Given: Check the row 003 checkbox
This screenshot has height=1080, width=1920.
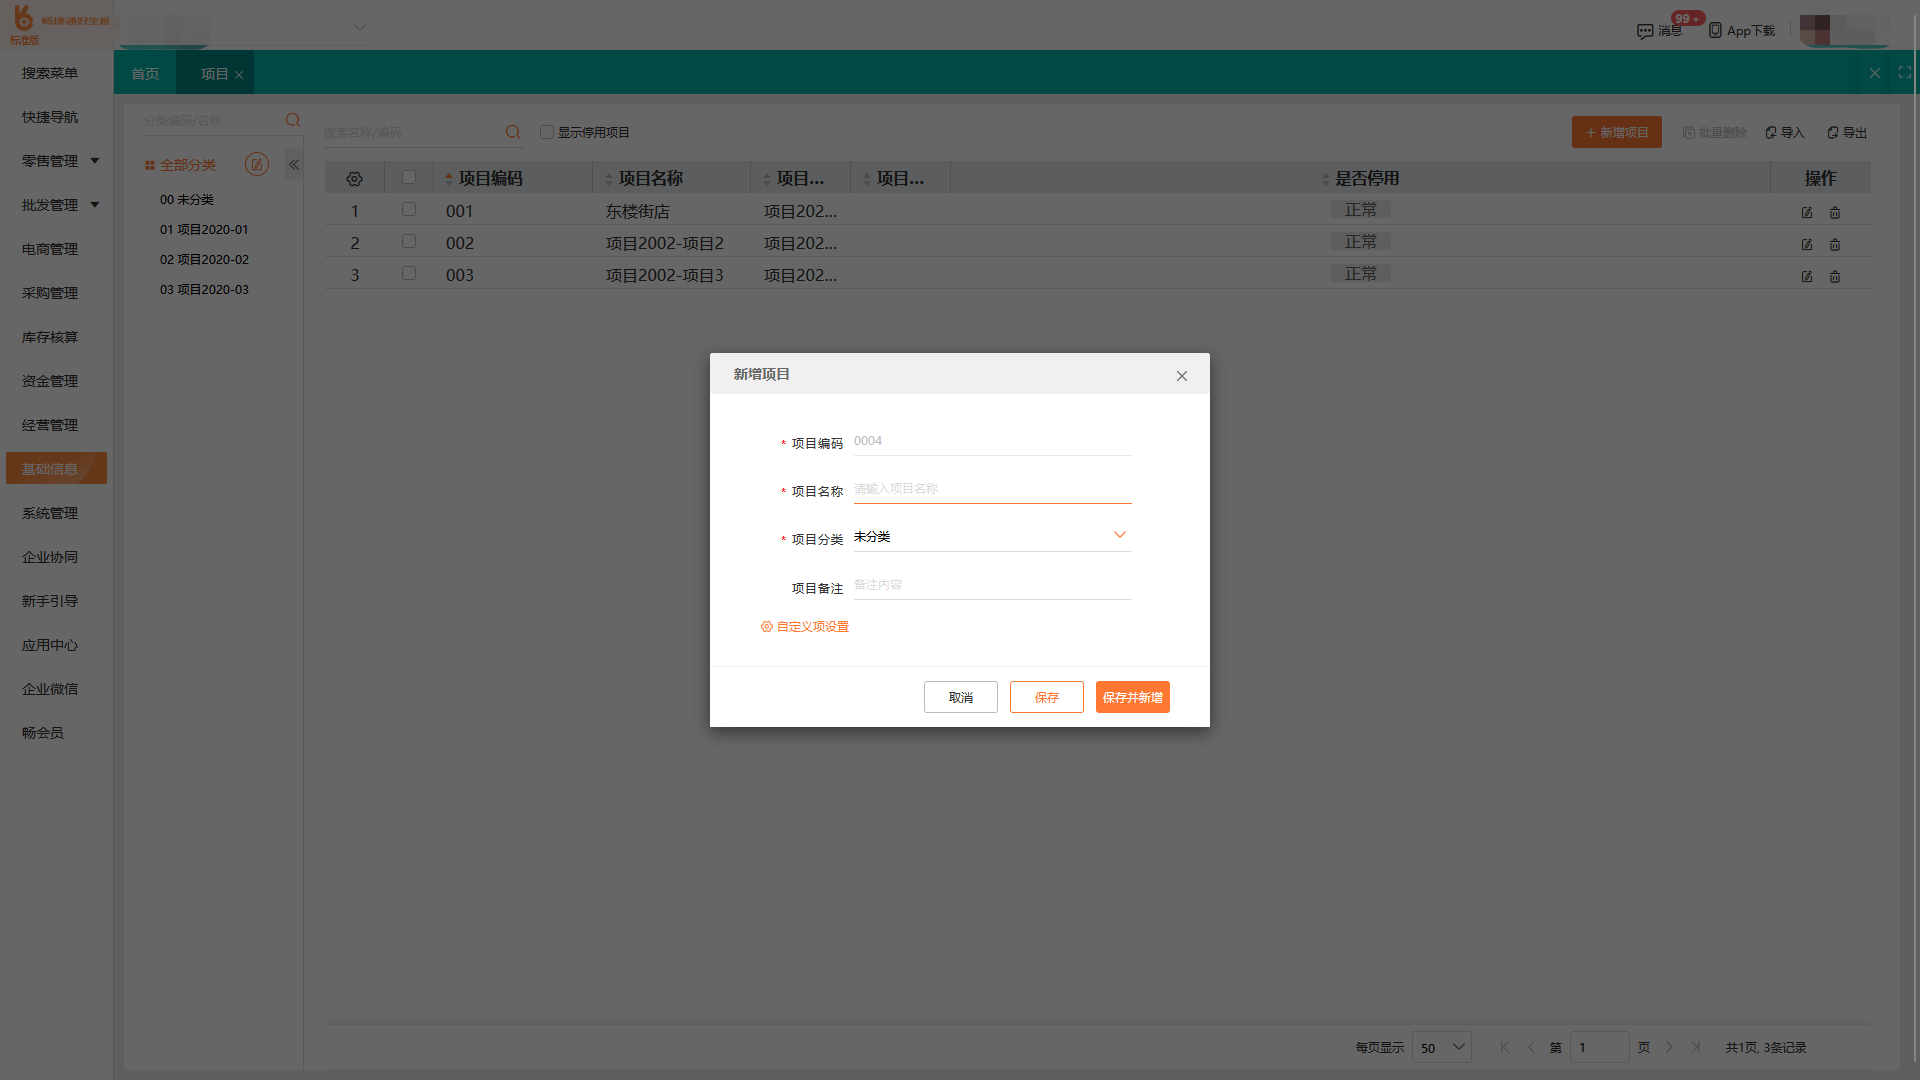Looking at the screenshot, I should (409, 273).
